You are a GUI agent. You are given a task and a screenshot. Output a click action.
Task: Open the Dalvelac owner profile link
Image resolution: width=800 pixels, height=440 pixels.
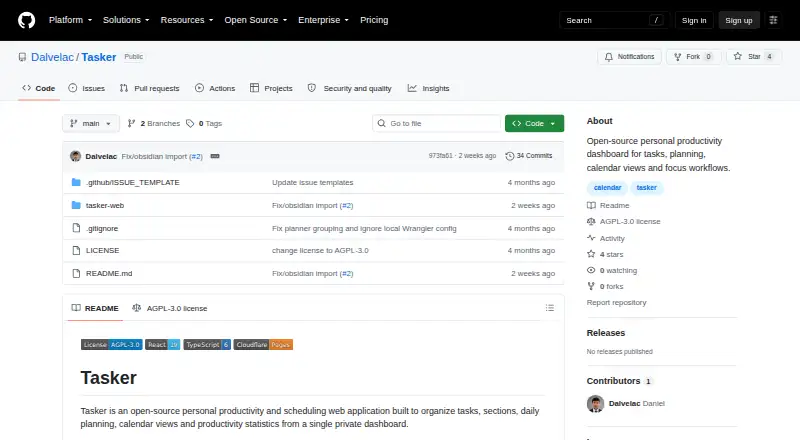(x=52, y=57)
